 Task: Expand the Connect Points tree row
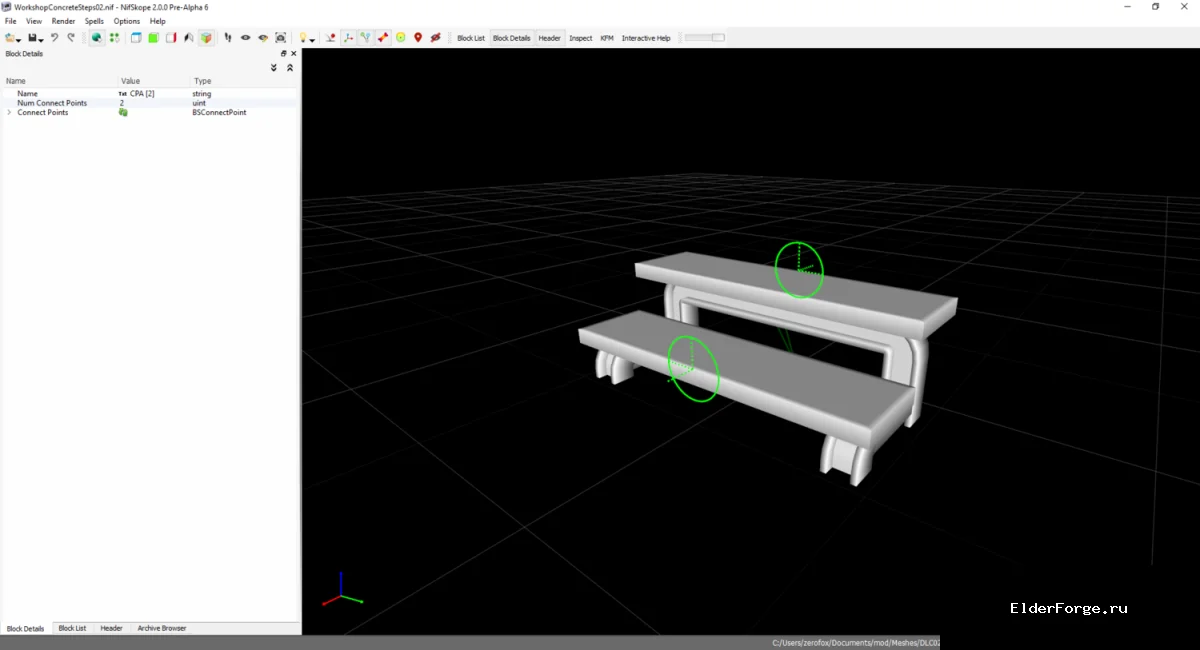click(x=9, y=113)
